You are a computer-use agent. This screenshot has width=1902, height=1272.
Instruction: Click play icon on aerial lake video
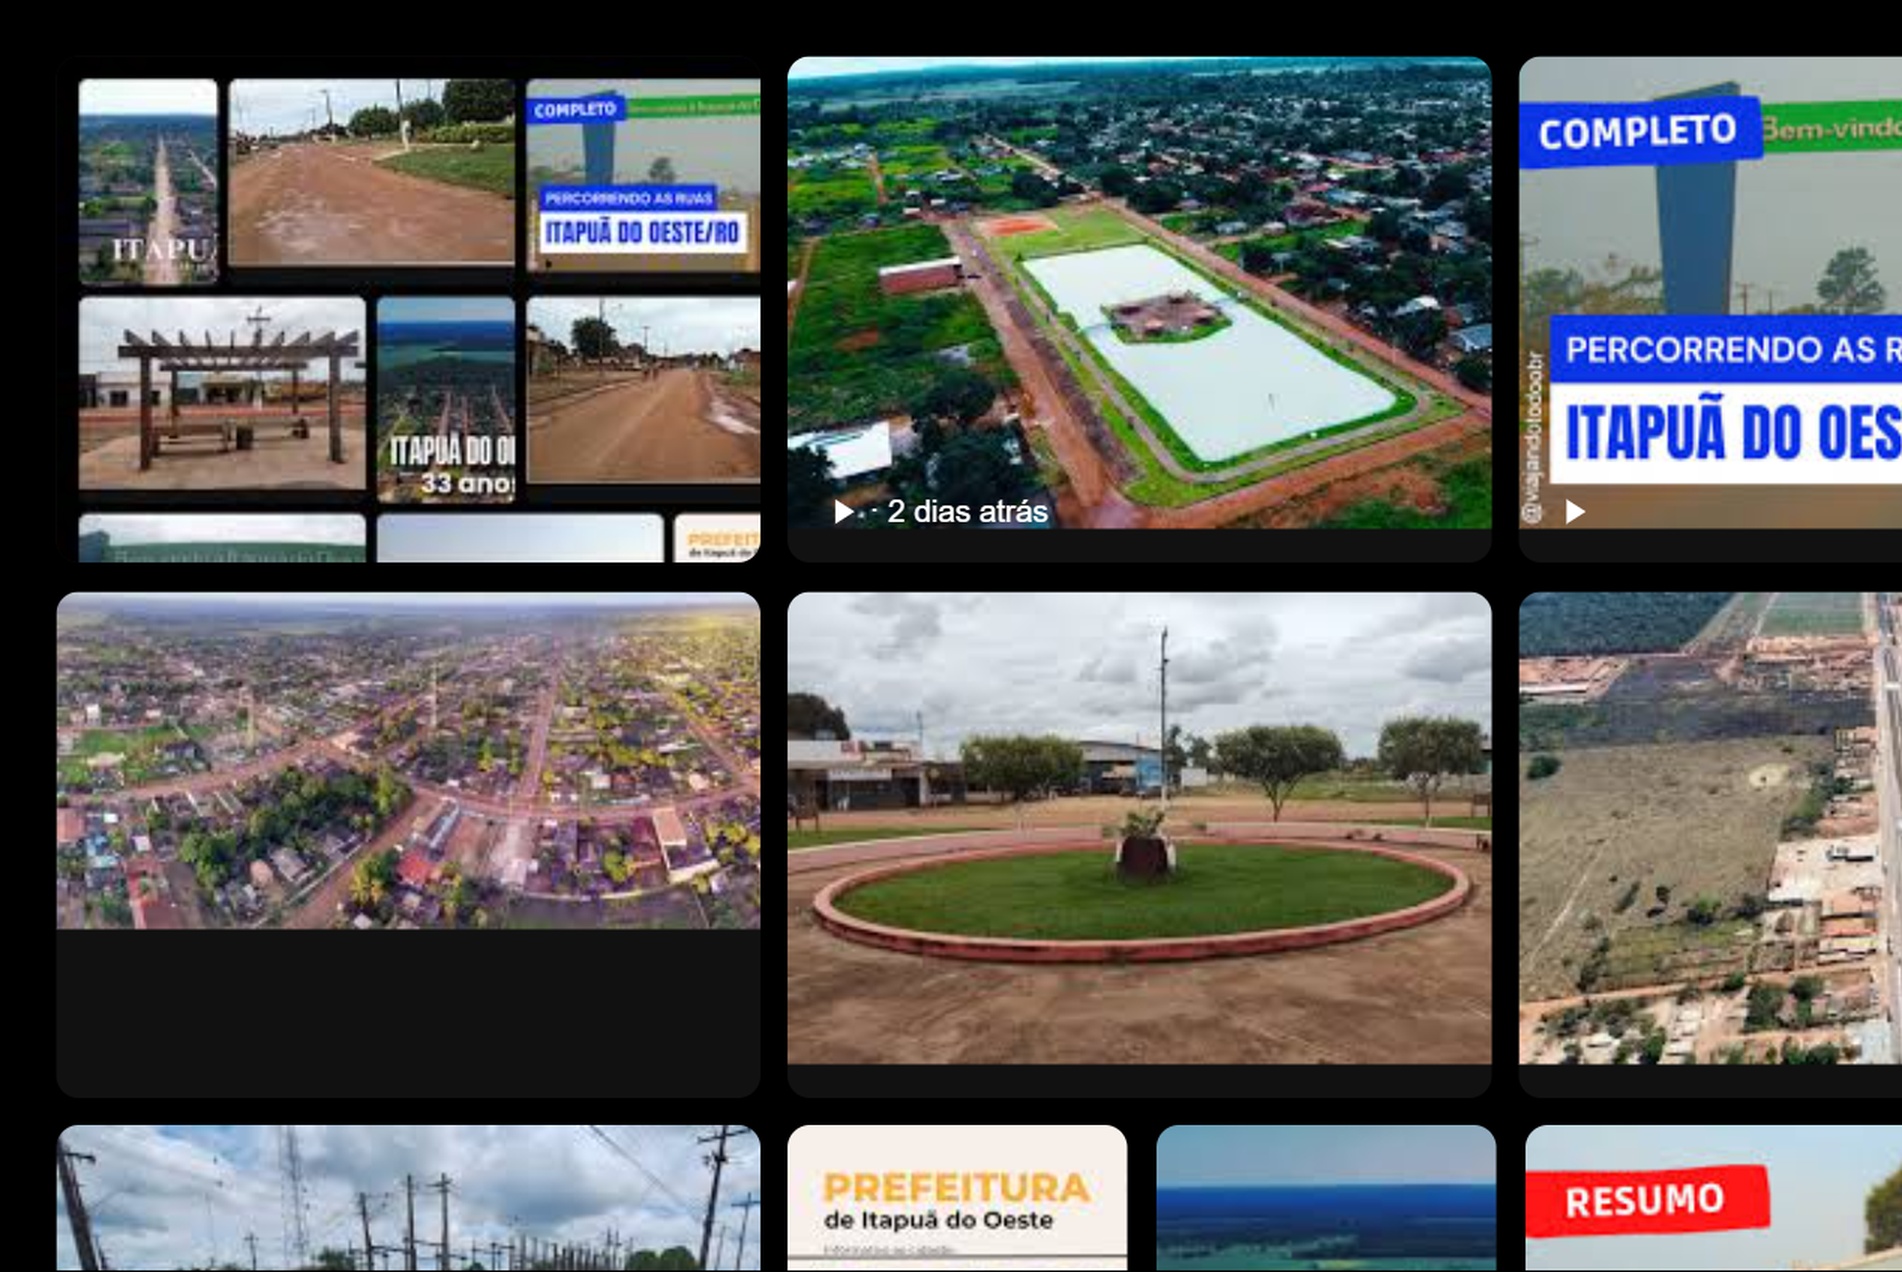tap(843, 512)
